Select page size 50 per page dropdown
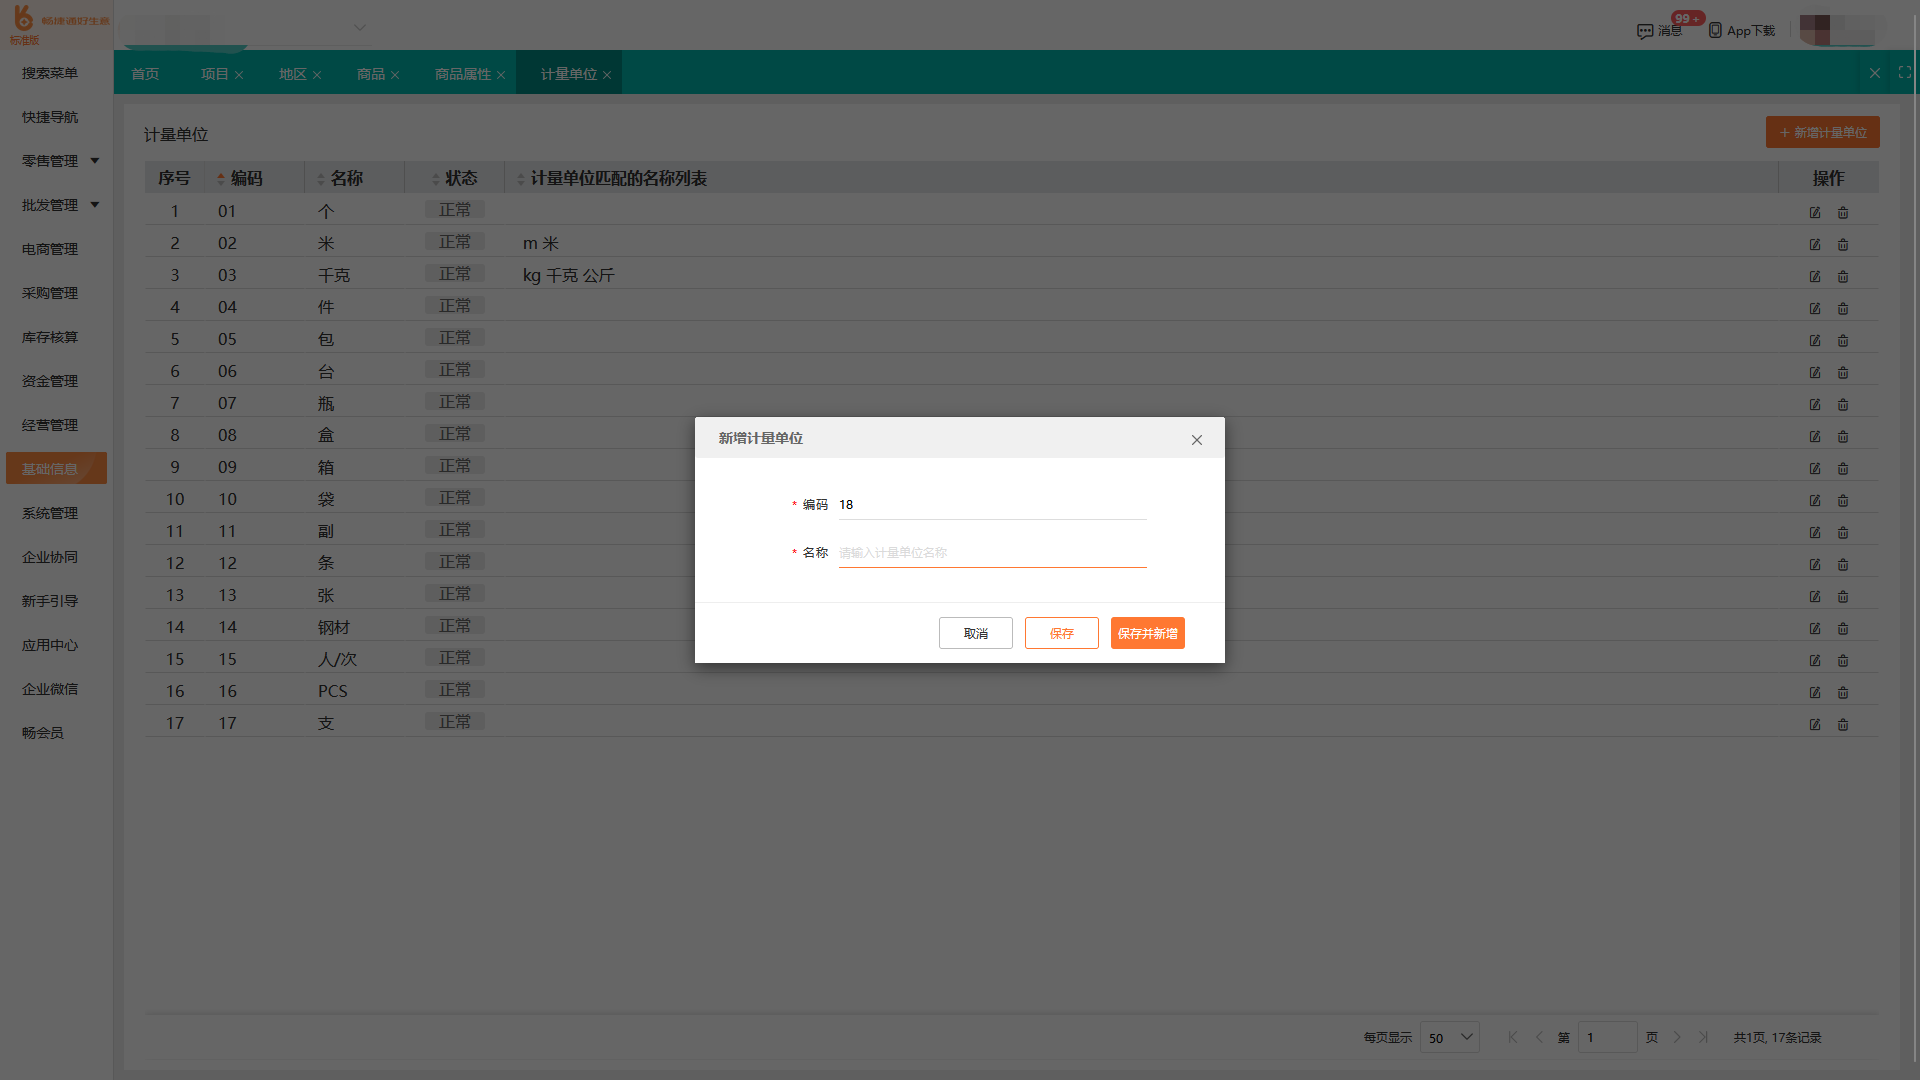This screenshot has width=1920, height=1080. (1449, 1038)
